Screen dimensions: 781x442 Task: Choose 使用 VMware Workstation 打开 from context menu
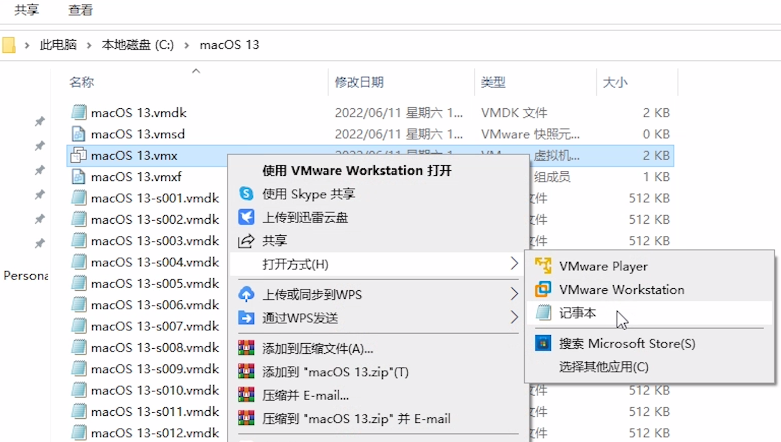[356, 171]
